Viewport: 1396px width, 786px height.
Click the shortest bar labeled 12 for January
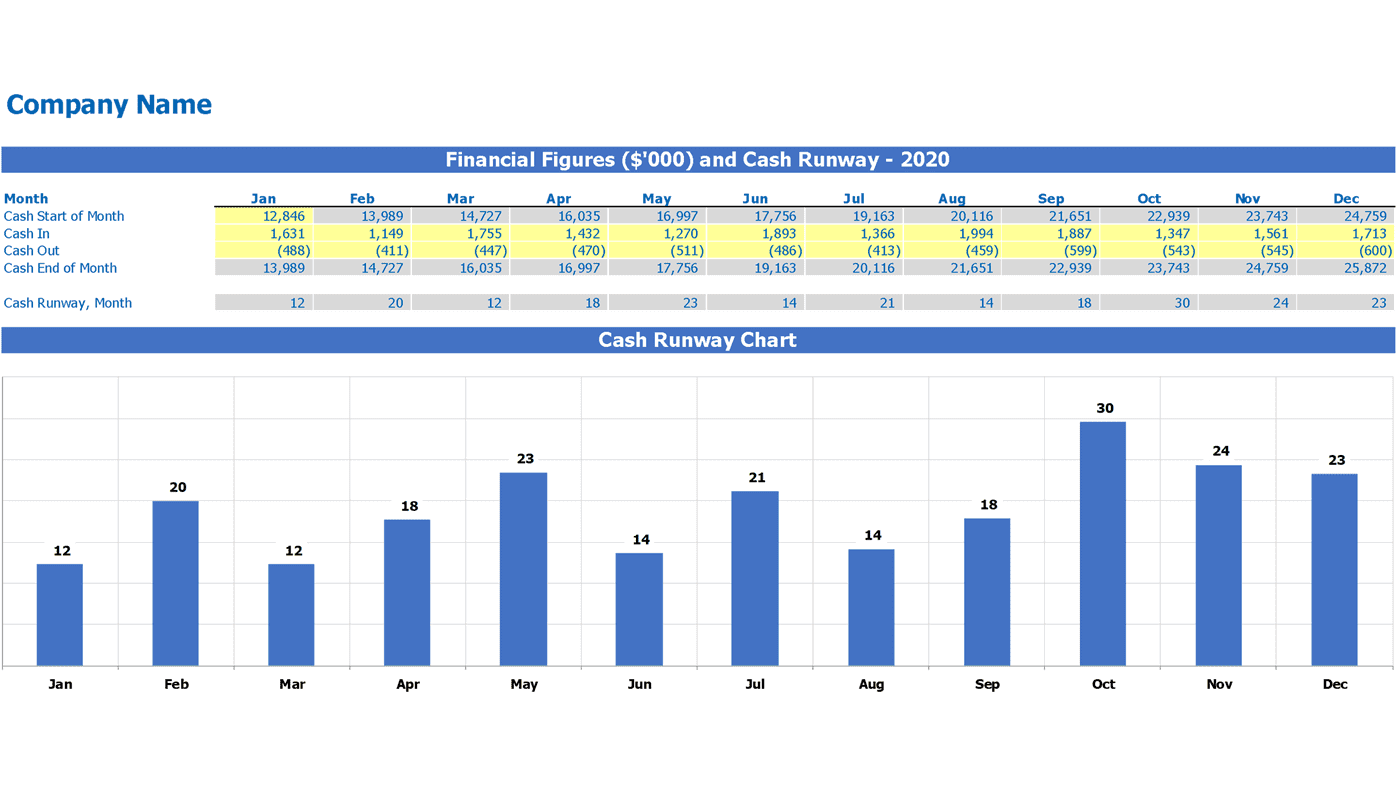[x=59, y=614]
